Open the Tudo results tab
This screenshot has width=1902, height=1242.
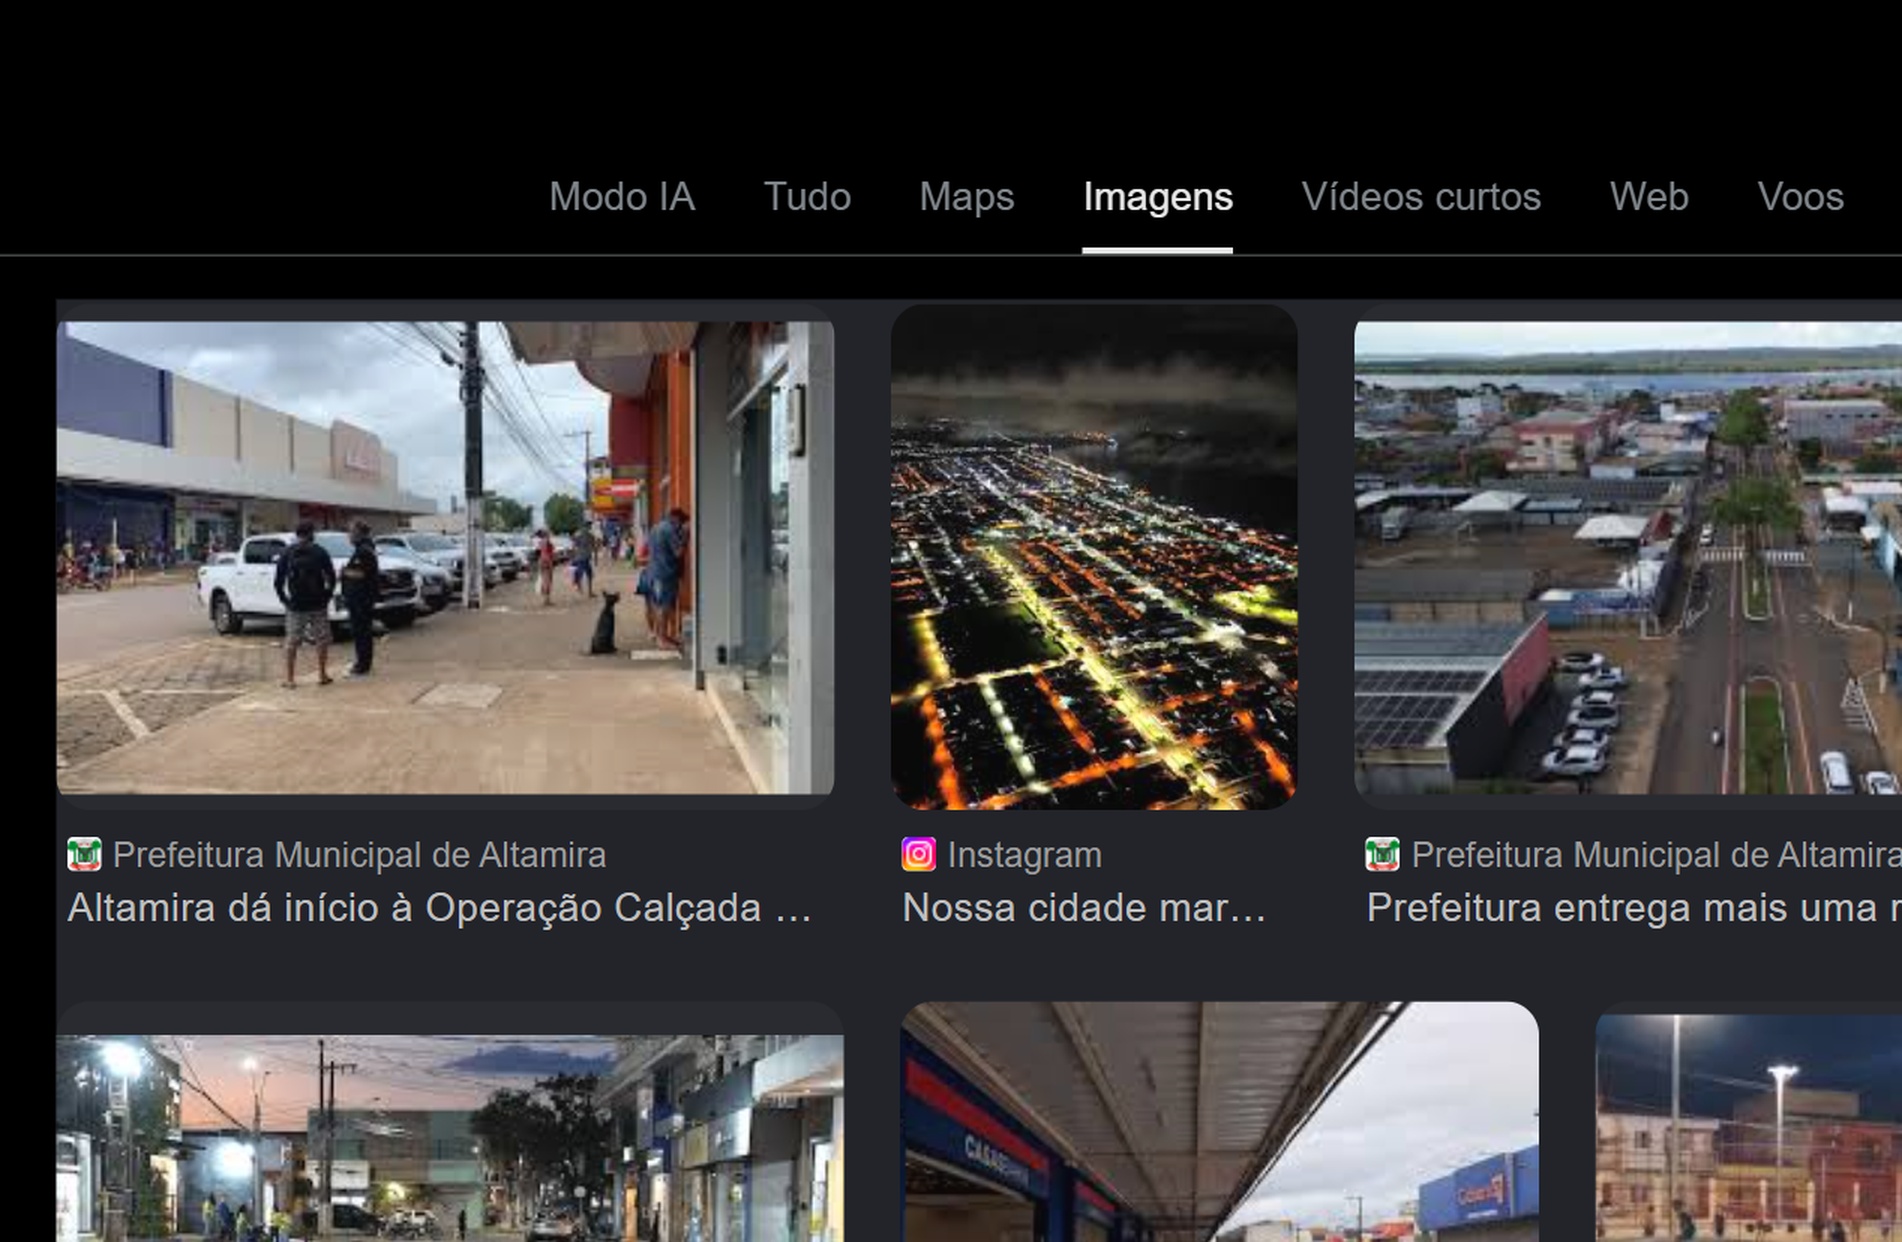click(806, 197)
